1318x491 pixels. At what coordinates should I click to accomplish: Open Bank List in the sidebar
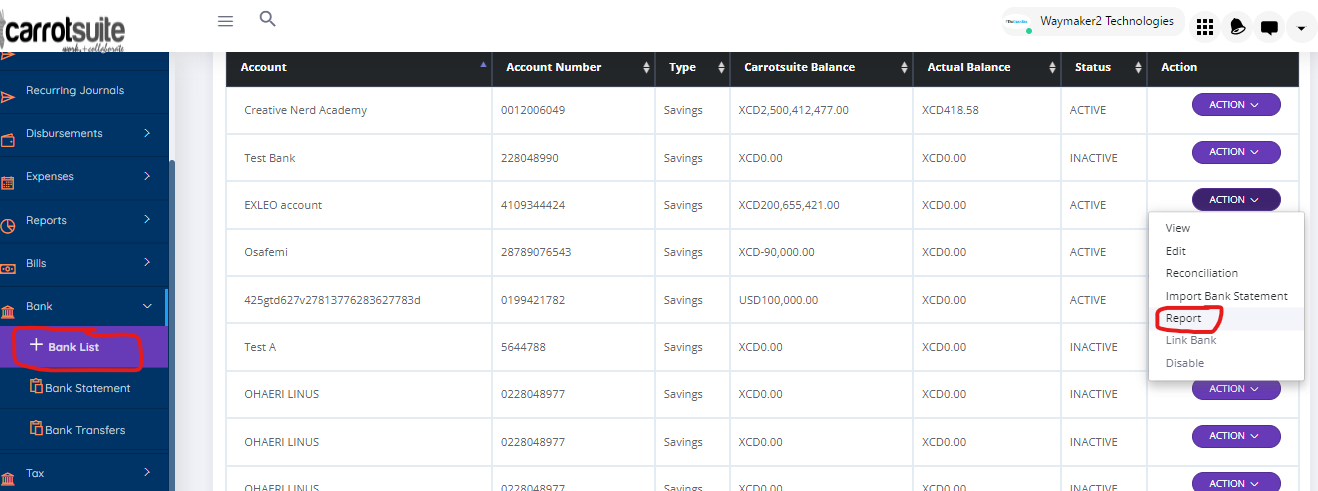tap(73, 347)
